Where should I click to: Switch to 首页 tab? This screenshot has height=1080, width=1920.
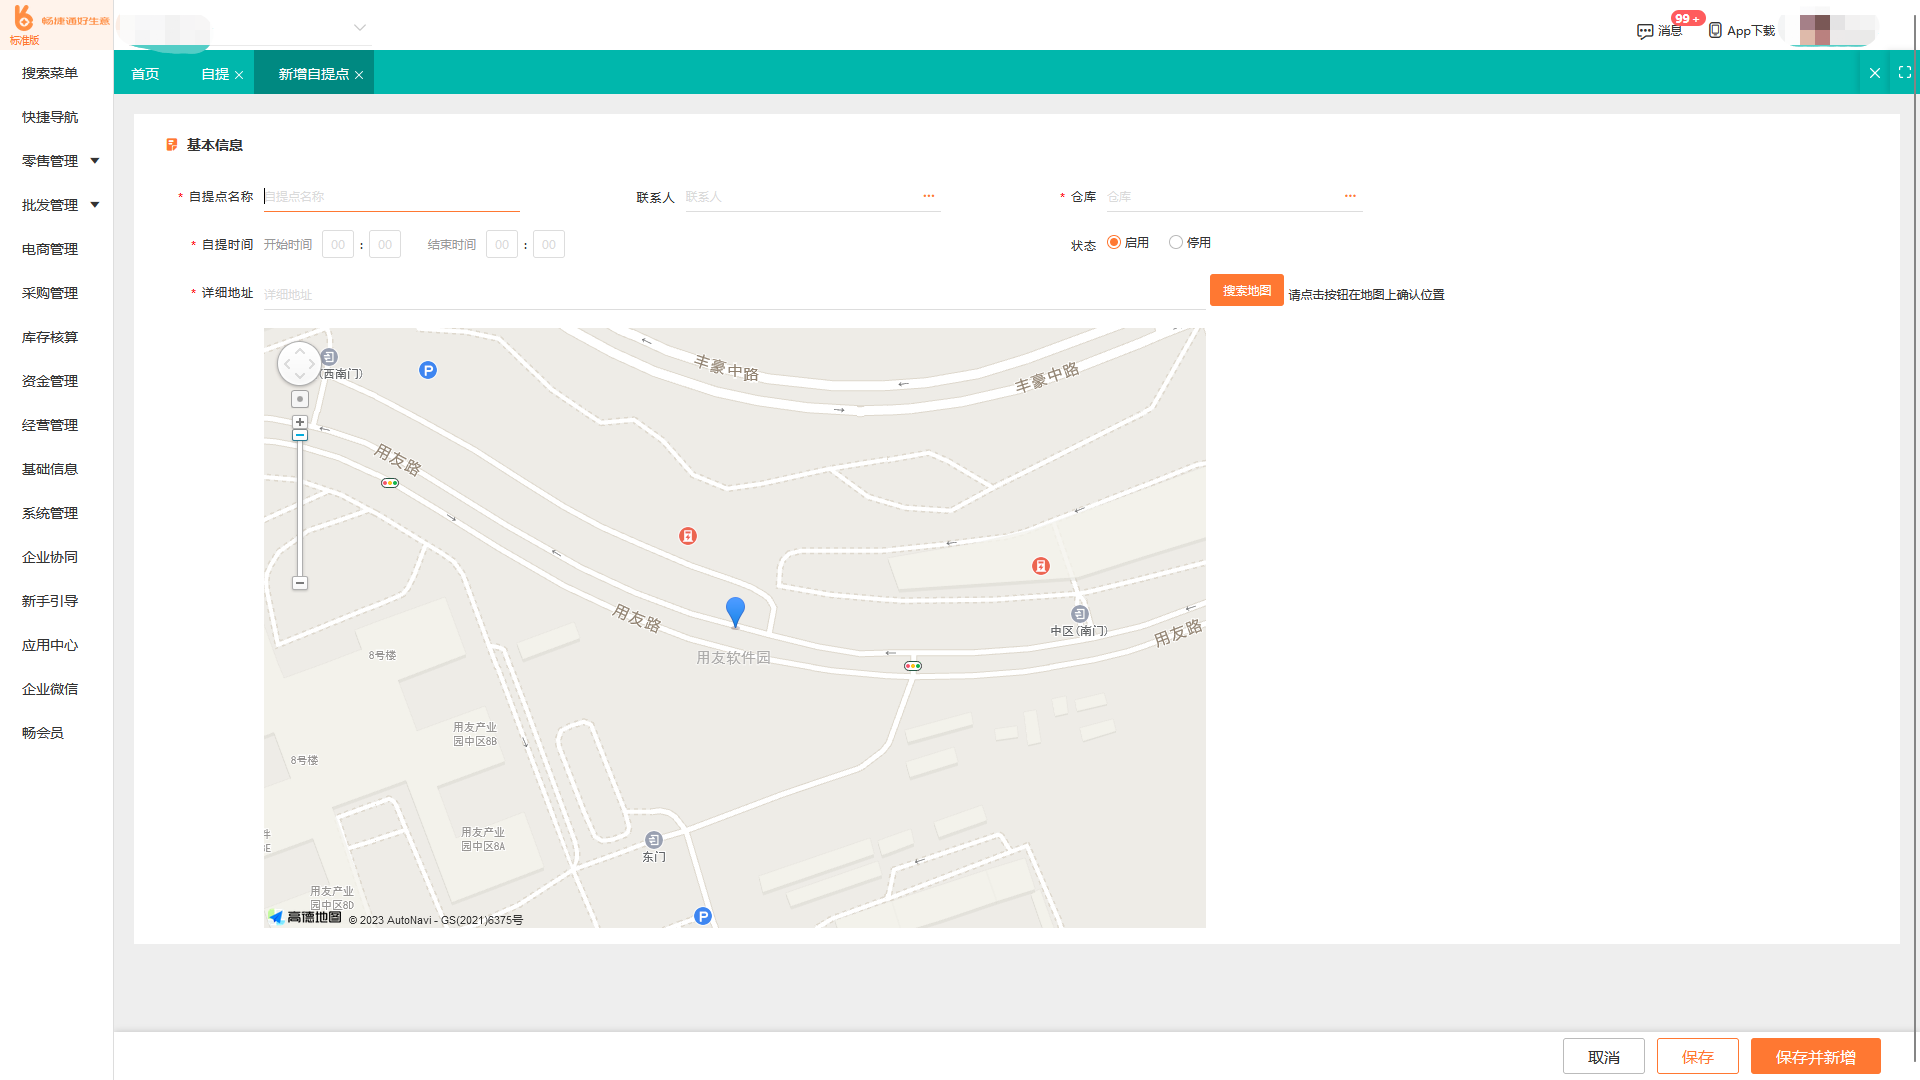point(144,74)
